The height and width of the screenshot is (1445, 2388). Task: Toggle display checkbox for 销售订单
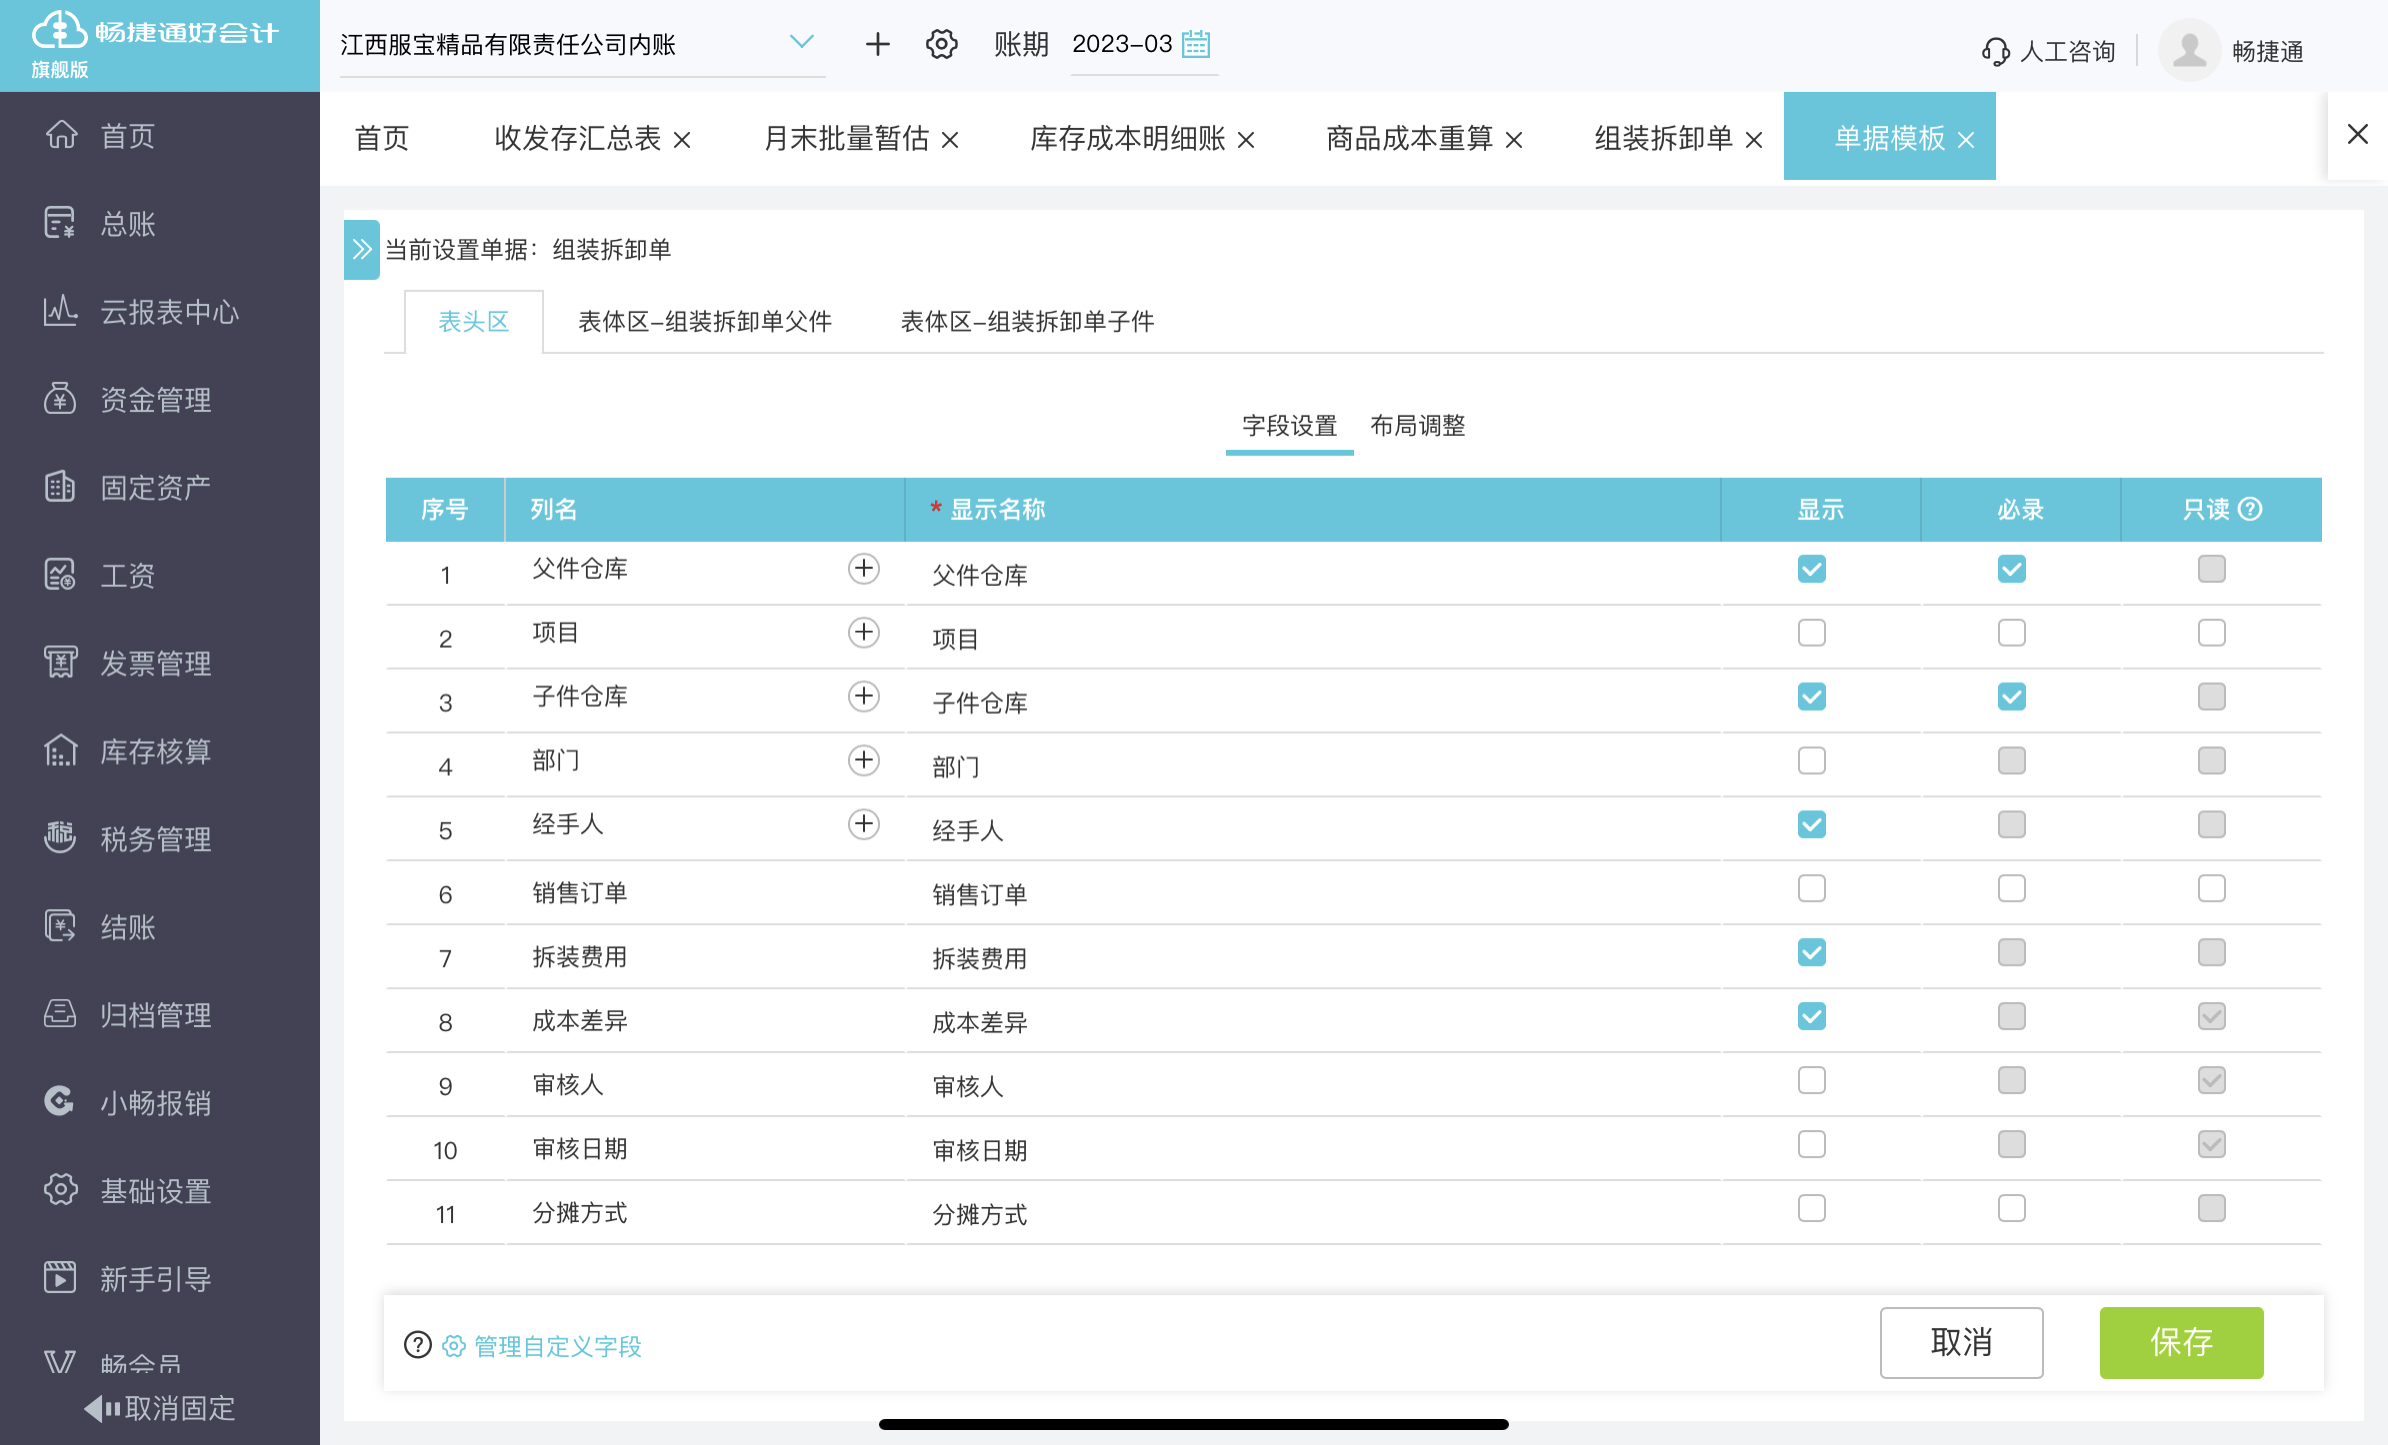(x=1811, y=889)
